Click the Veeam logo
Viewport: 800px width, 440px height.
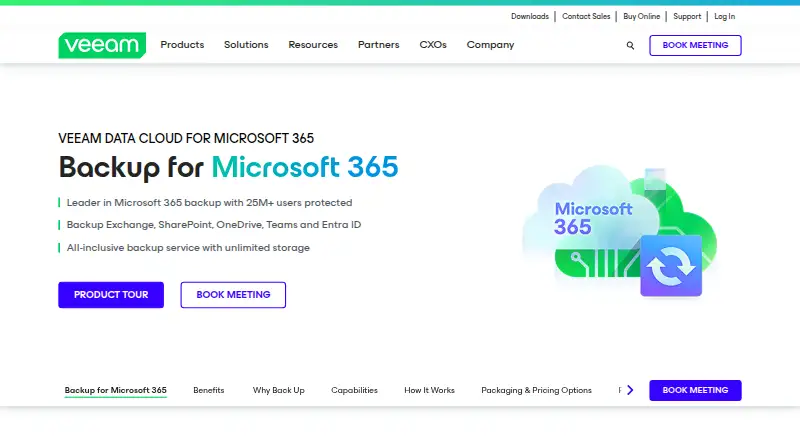pyautogui.click(x=102, y=45)
